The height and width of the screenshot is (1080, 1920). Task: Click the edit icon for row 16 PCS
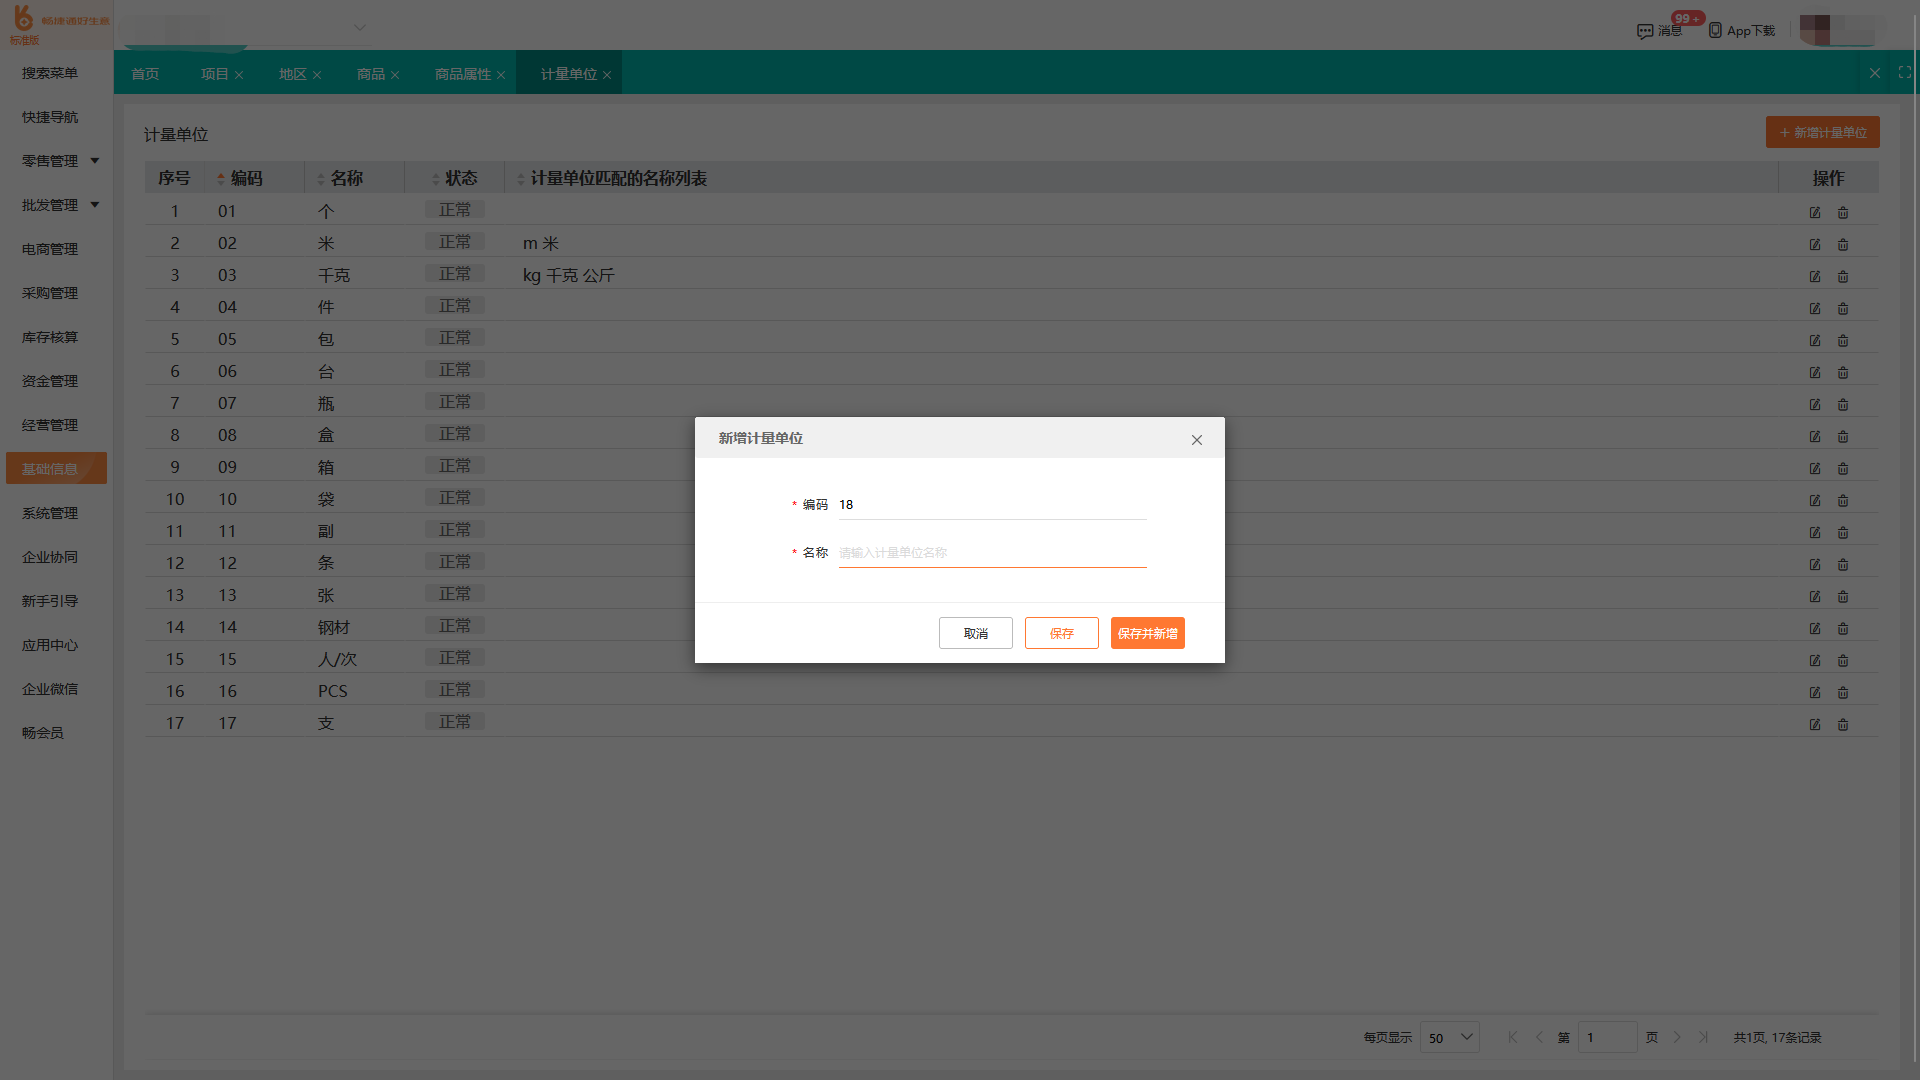1815,692
